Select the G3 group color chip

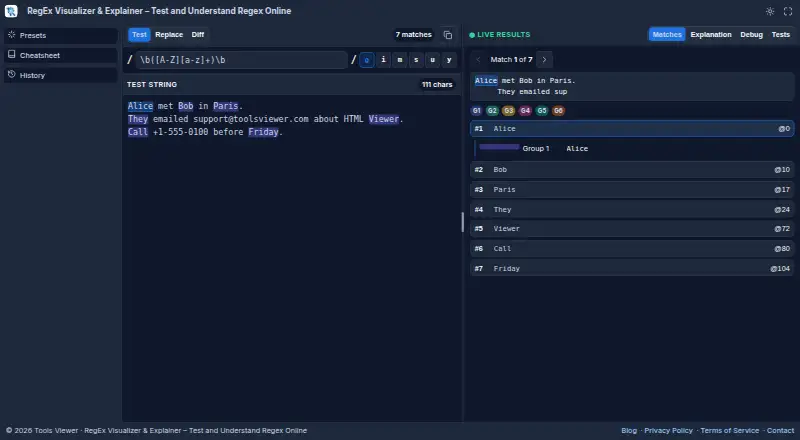[x=508, y=110]
